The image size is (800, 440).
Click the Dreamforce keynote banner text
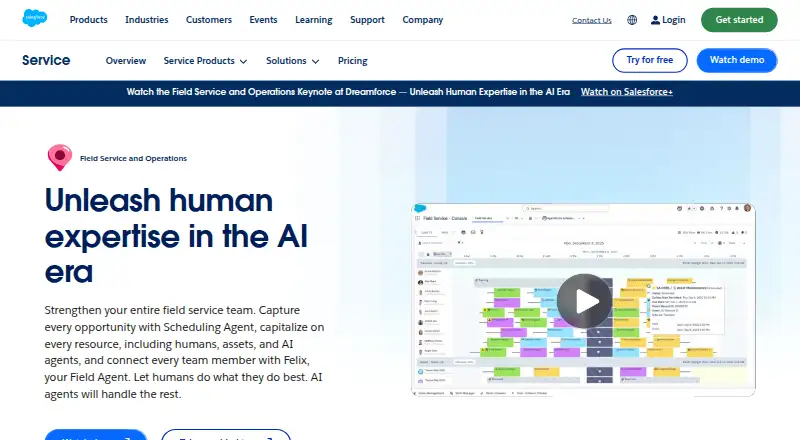pyautogui.click(x=348, y=92)
